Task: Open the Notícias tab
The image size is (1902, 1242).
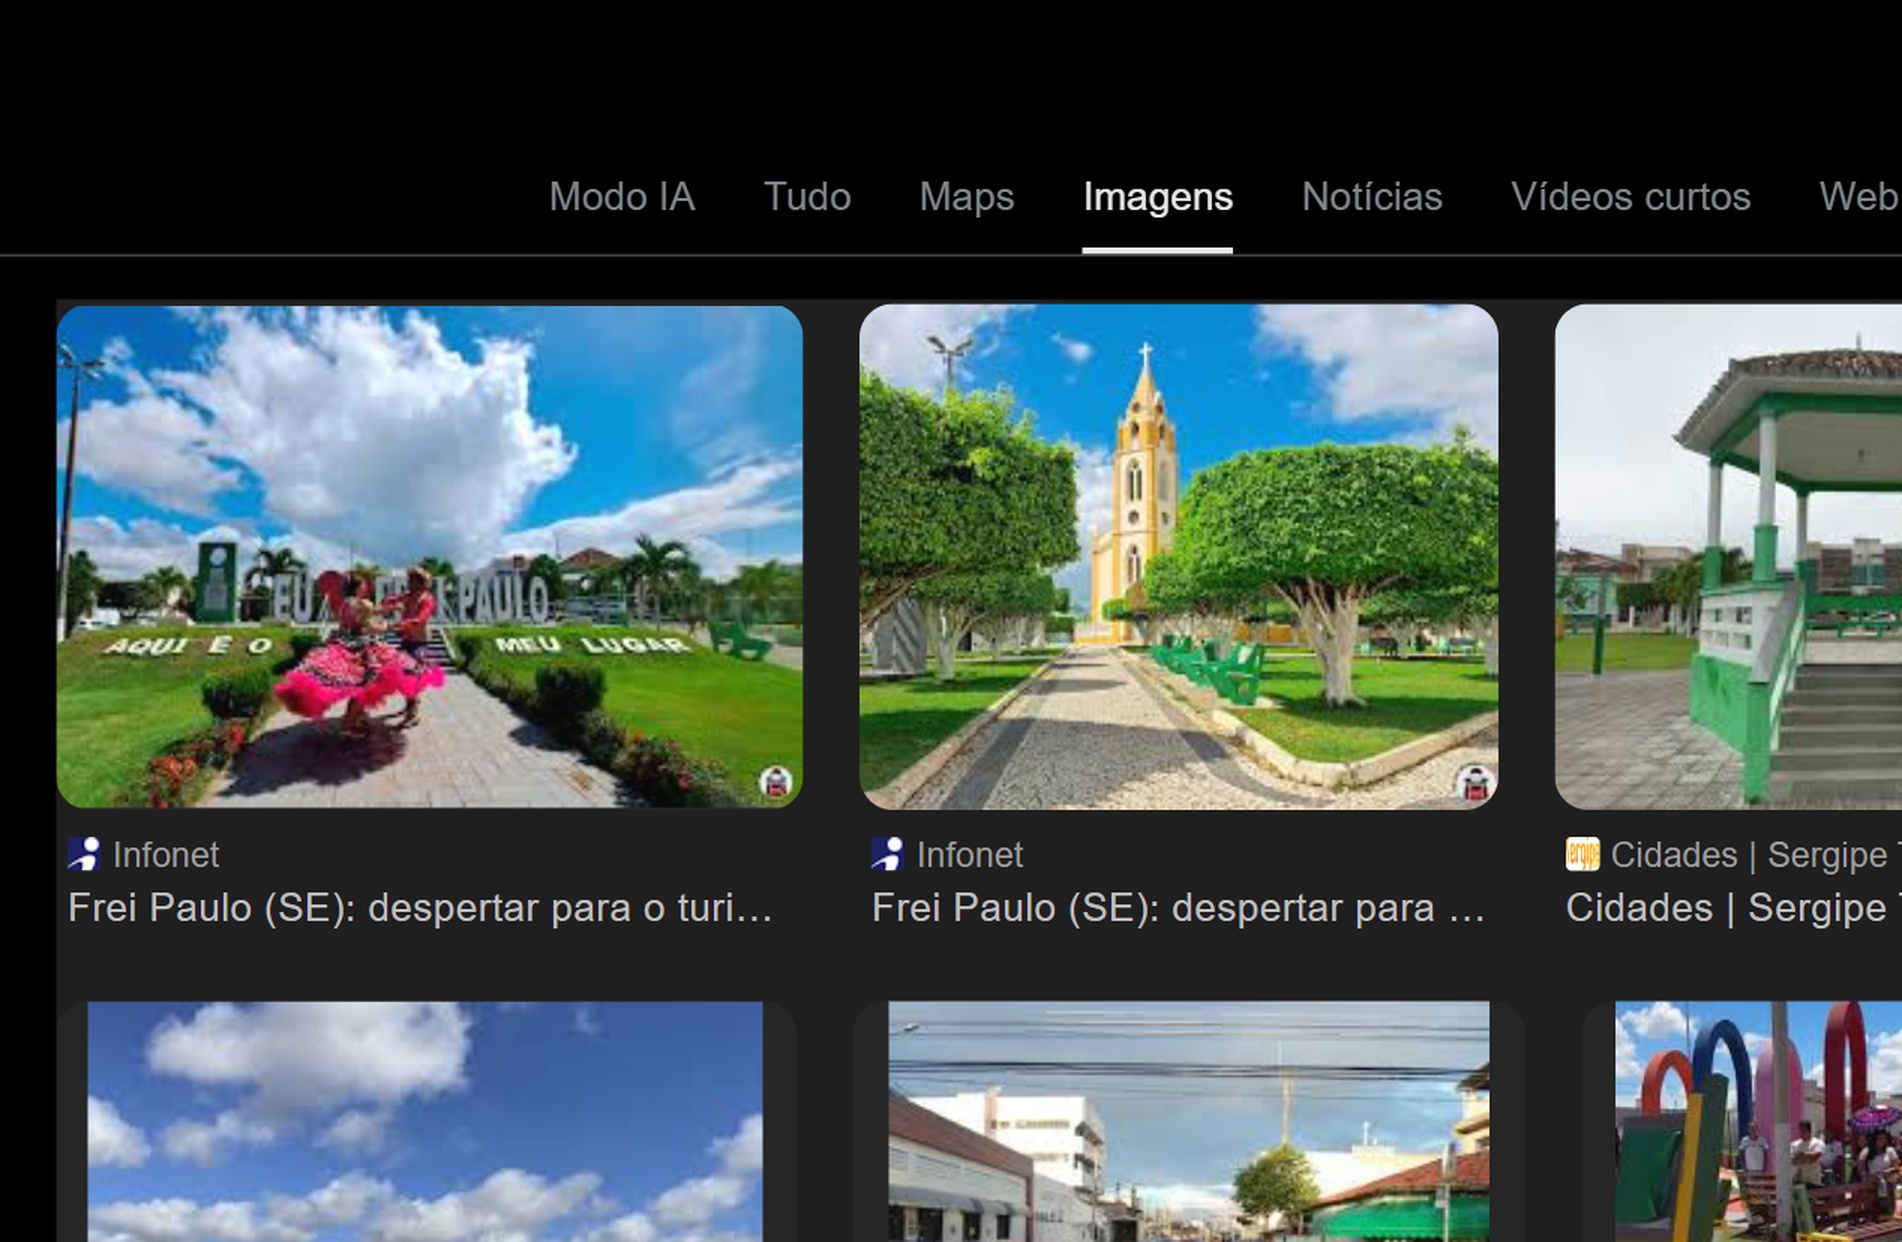Action: click(1371, 197)
